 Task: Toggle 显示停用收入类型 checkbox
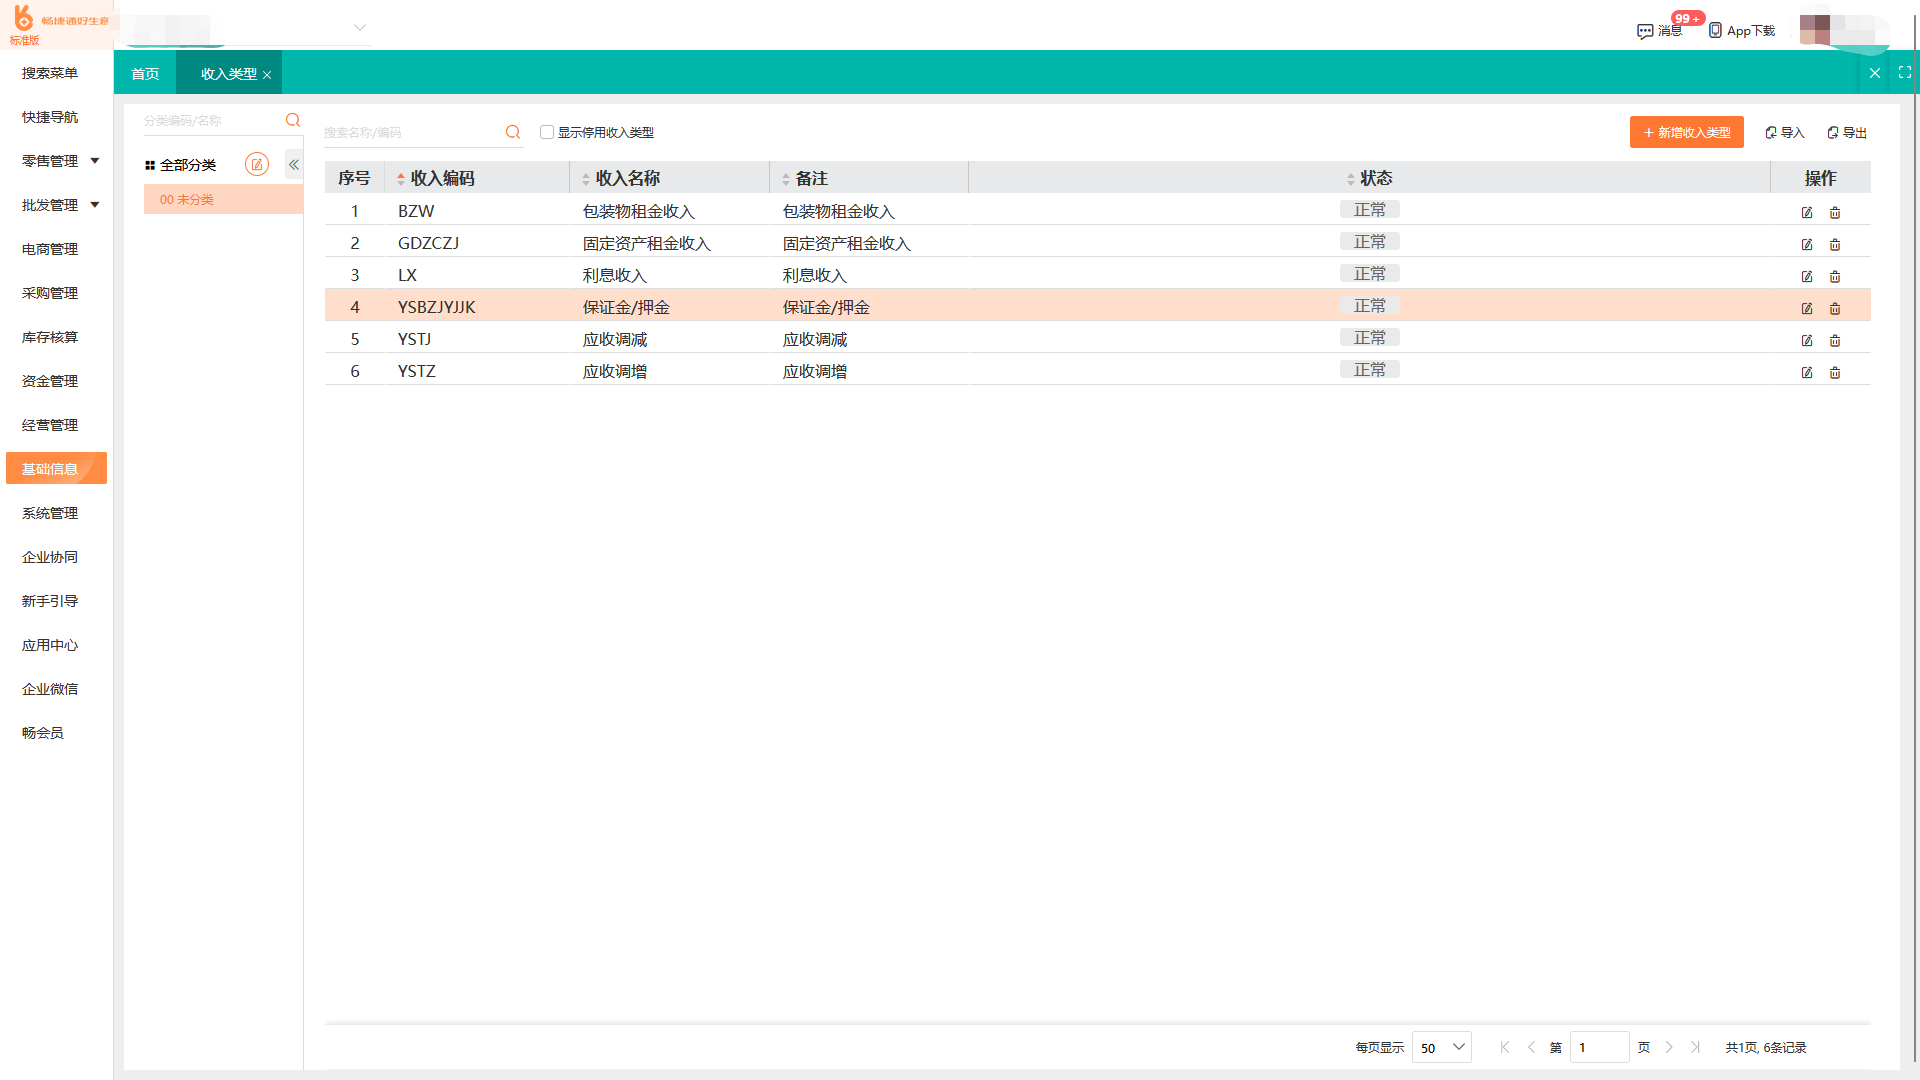coord(546,132)
